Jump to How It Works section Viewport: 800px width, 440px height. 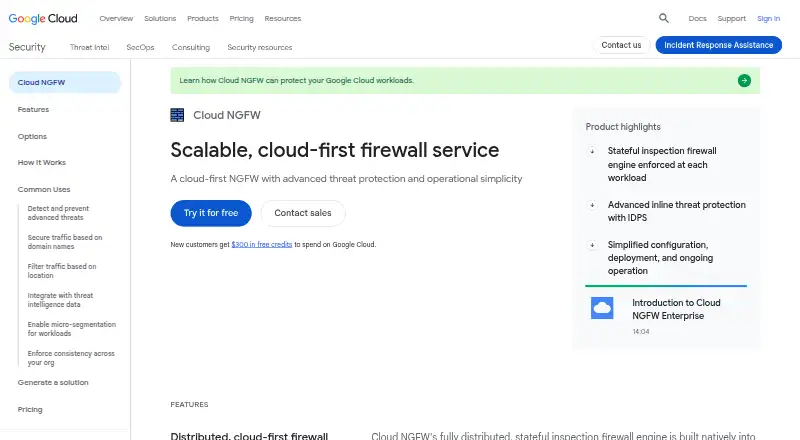[x=42, y=162]
